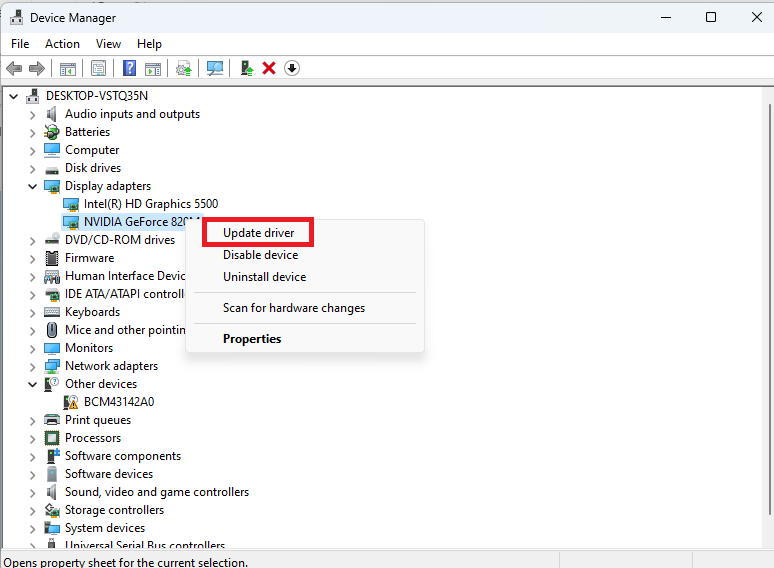This screenshot has width=774, height=568.
Task: Click the Network adapters icon
Action: pyautogui.click(x=52, y=366)
